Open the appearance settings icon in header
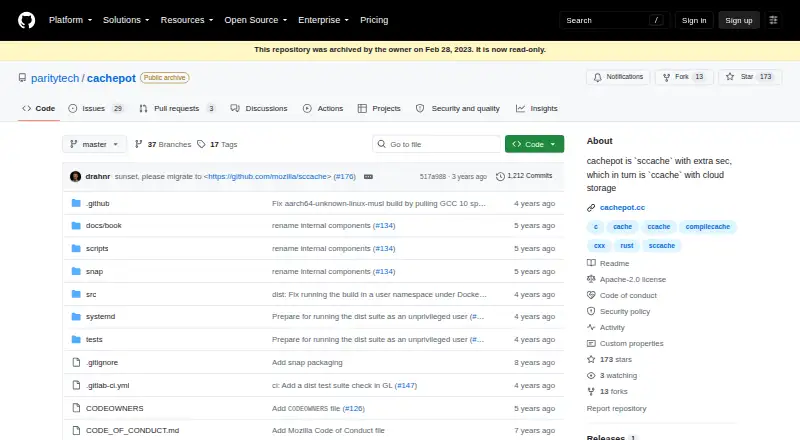This screenshot has height=440, width=800. pos(773,20)
